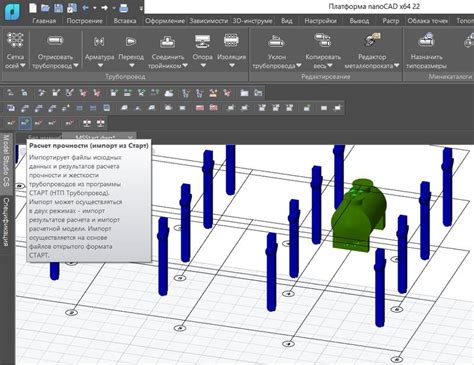Screen dimensions: 474x365
Task: Select the Отрисовать трубопровод tool
Action: 55,41
